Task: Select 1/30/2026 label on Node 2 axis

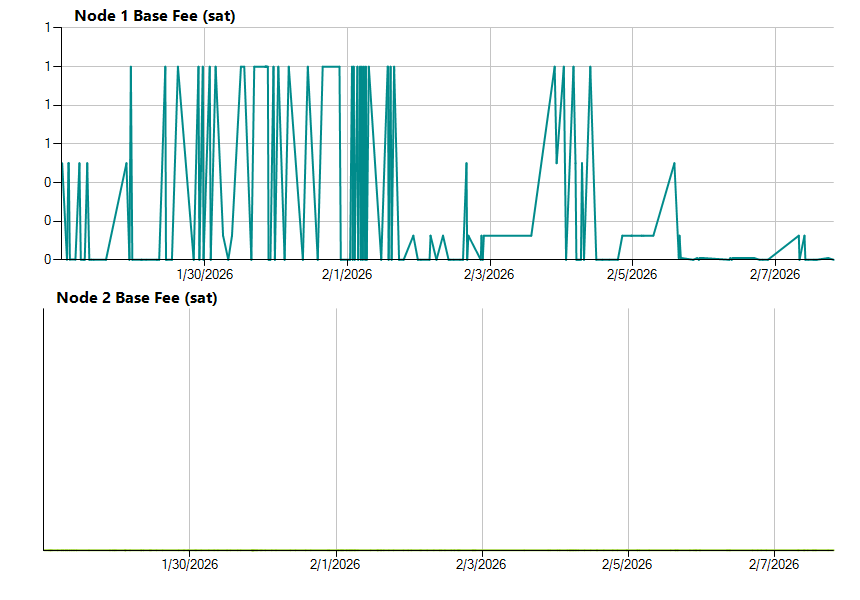Action: pyautogui.click(x=190, y=564)
